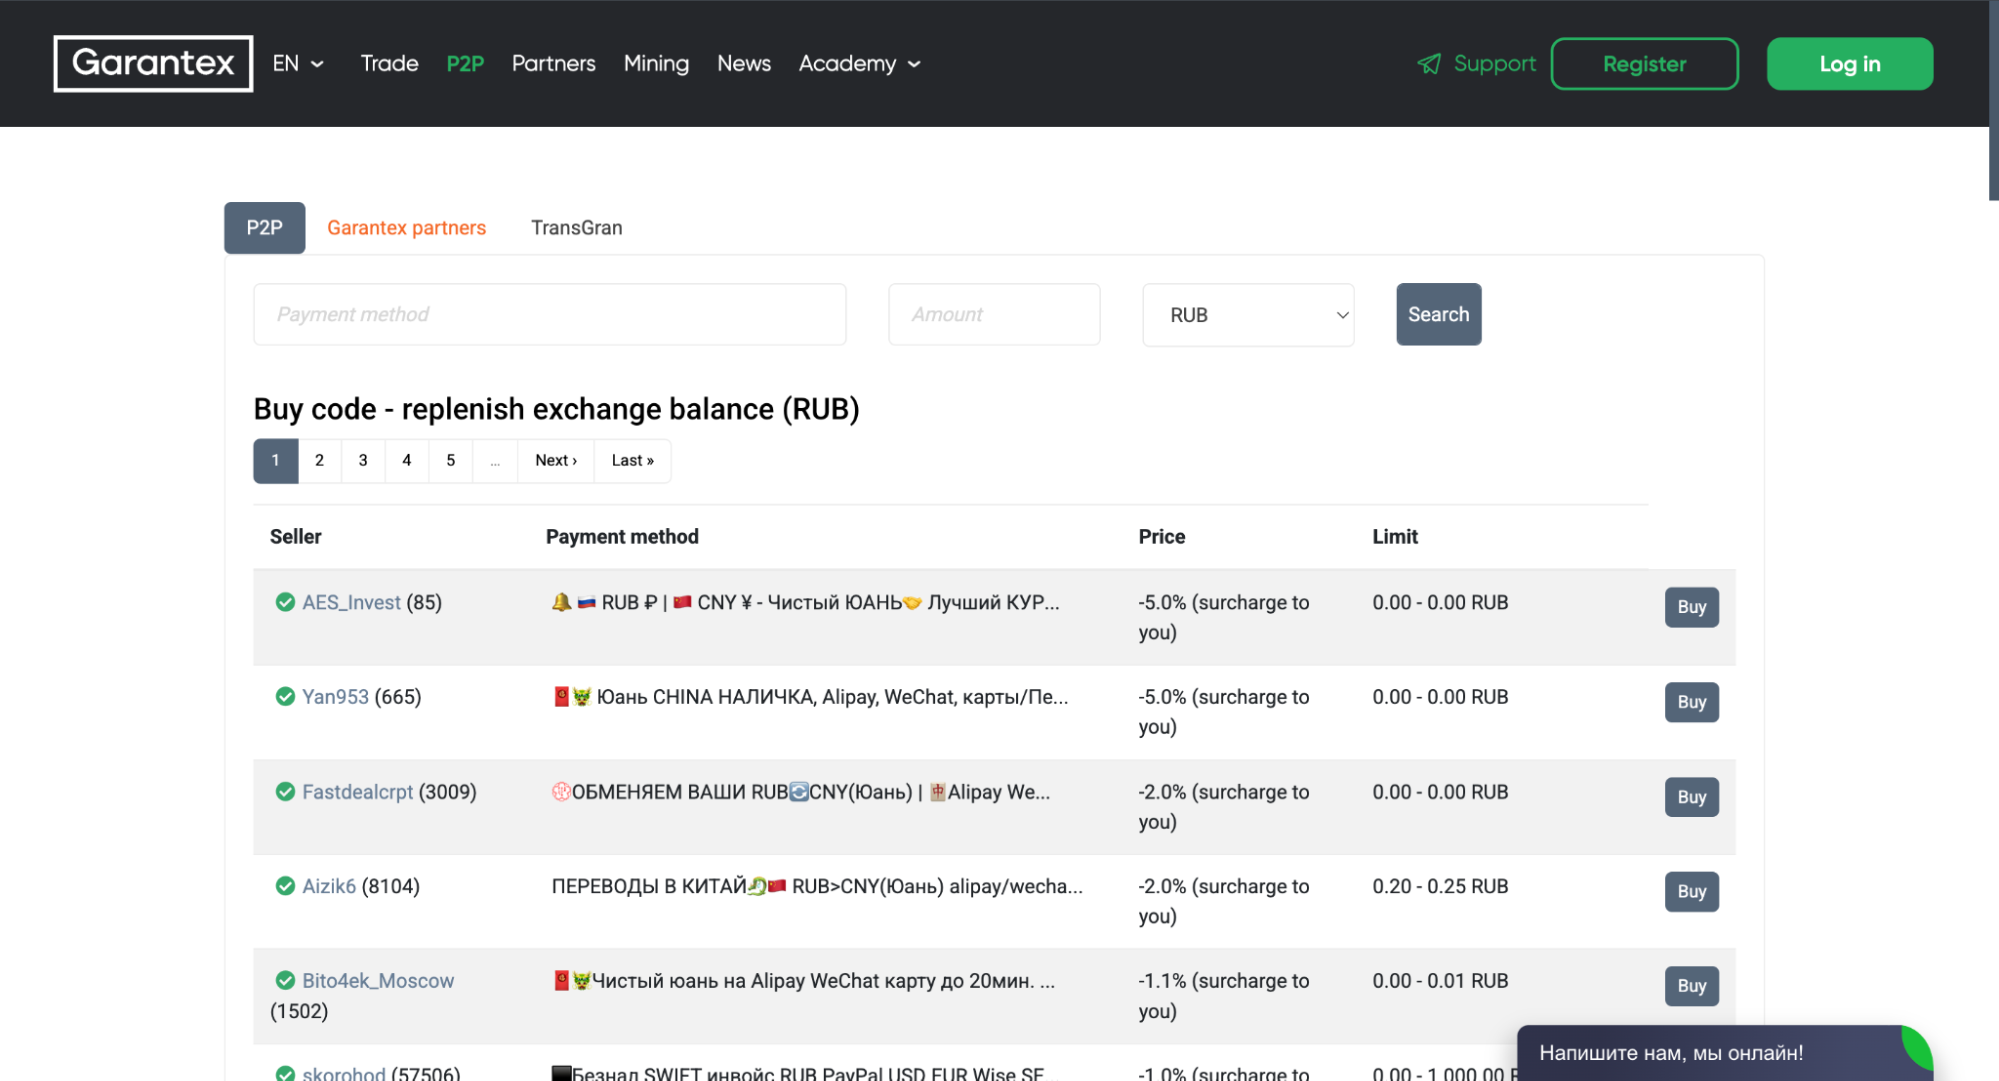Screen dimensions: 1999x1081
Task: Click Bito4ek_Moscow verified seller icon
Action: (283, 980)
